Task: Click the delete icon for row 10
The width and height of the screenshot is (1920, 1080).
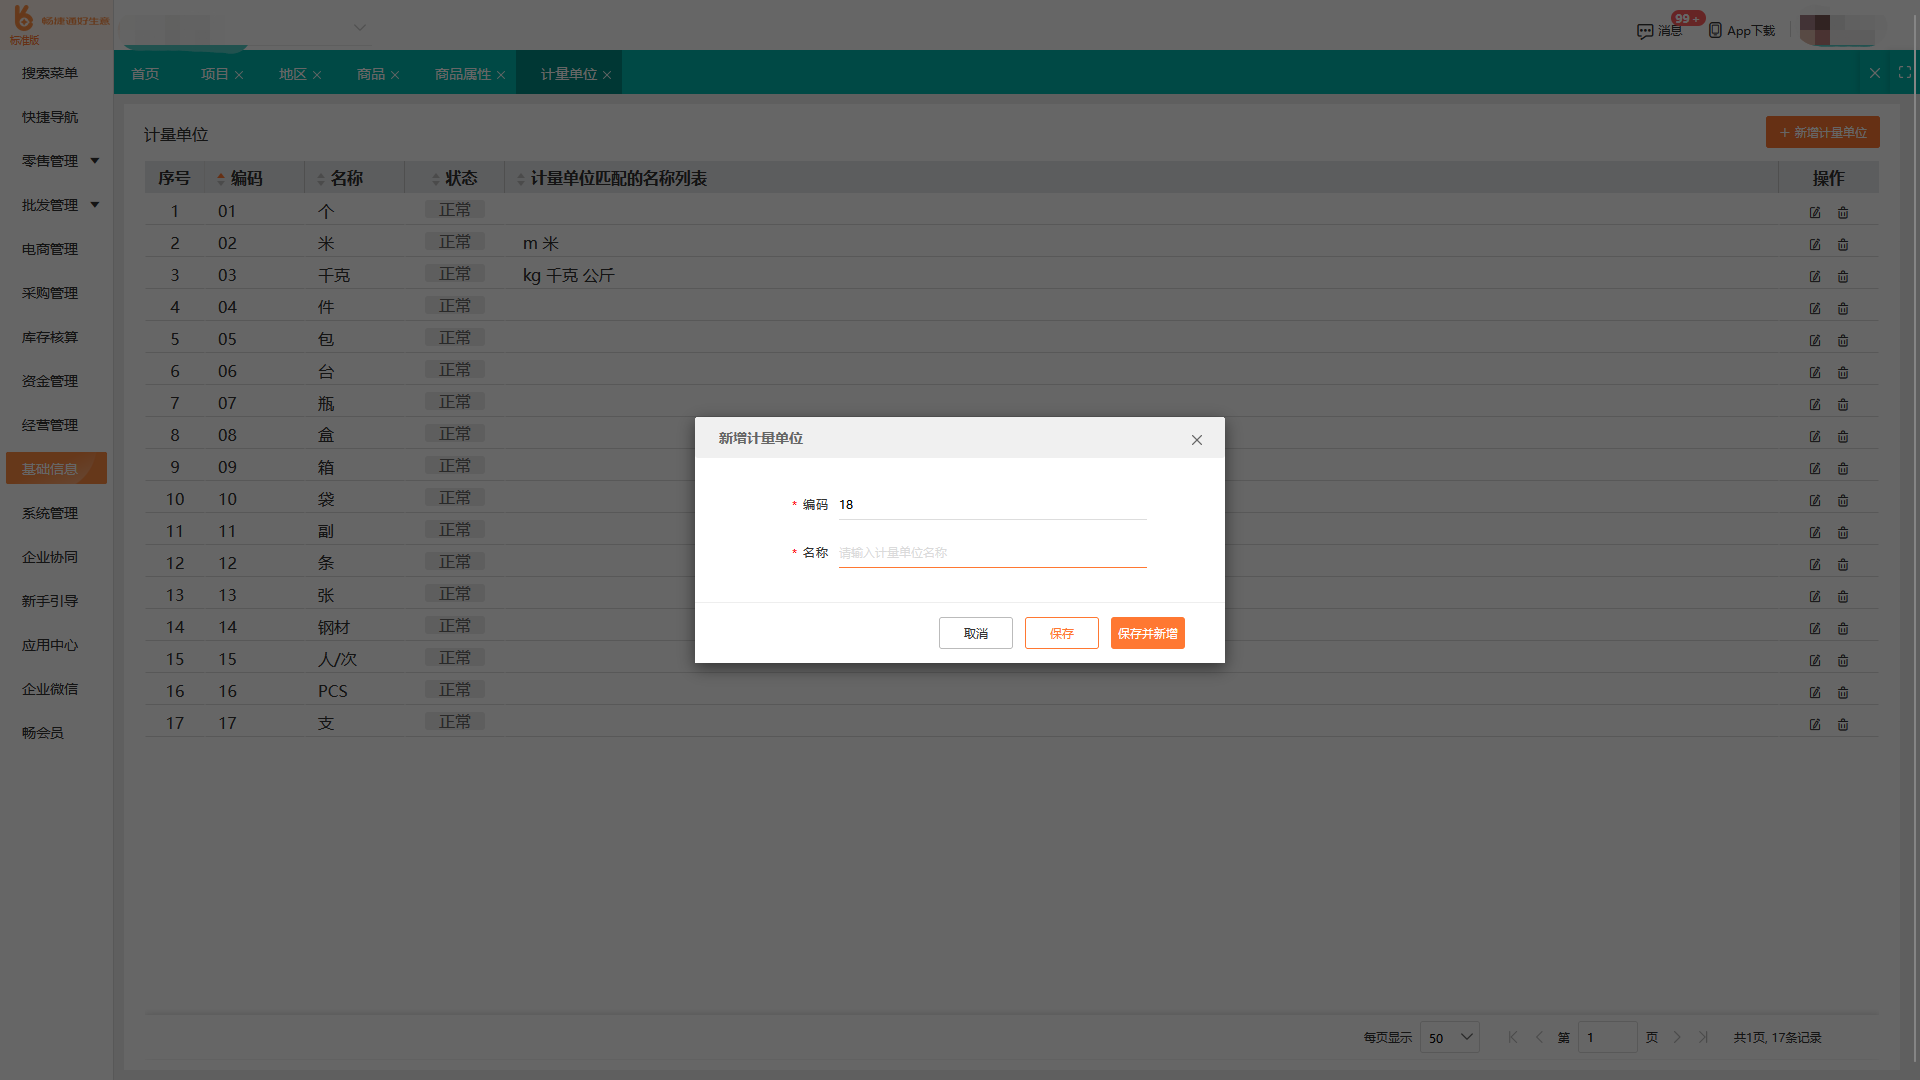Action: (1844, 500)
